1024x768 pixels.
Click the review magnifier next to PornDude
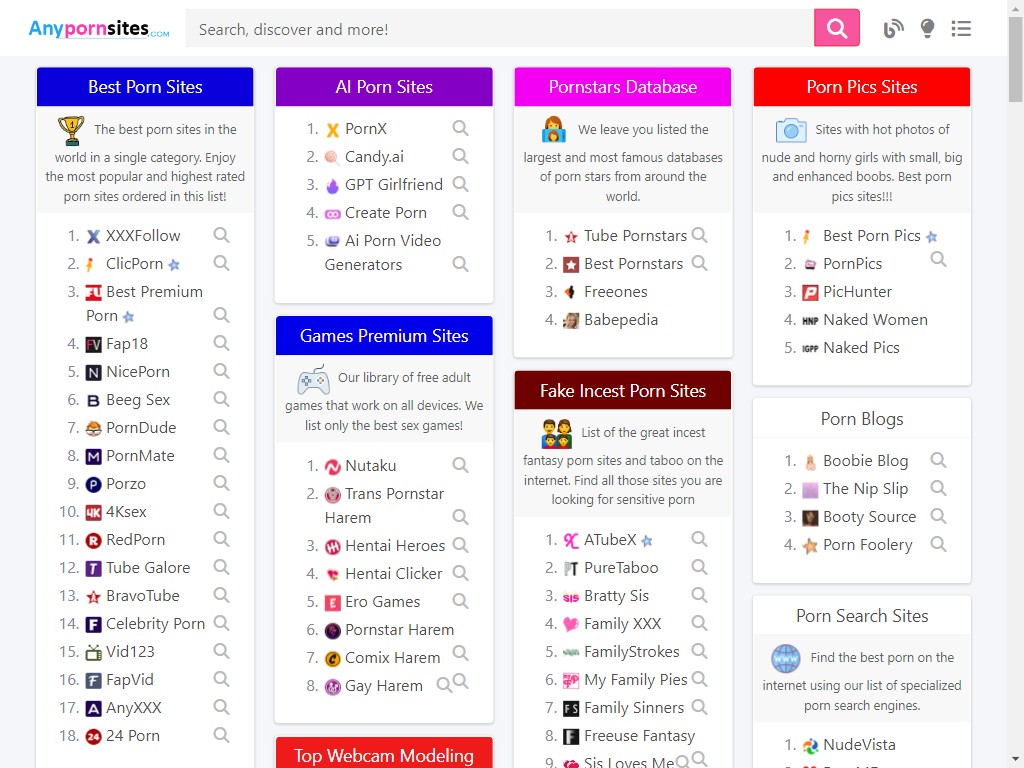pos(221,427)
